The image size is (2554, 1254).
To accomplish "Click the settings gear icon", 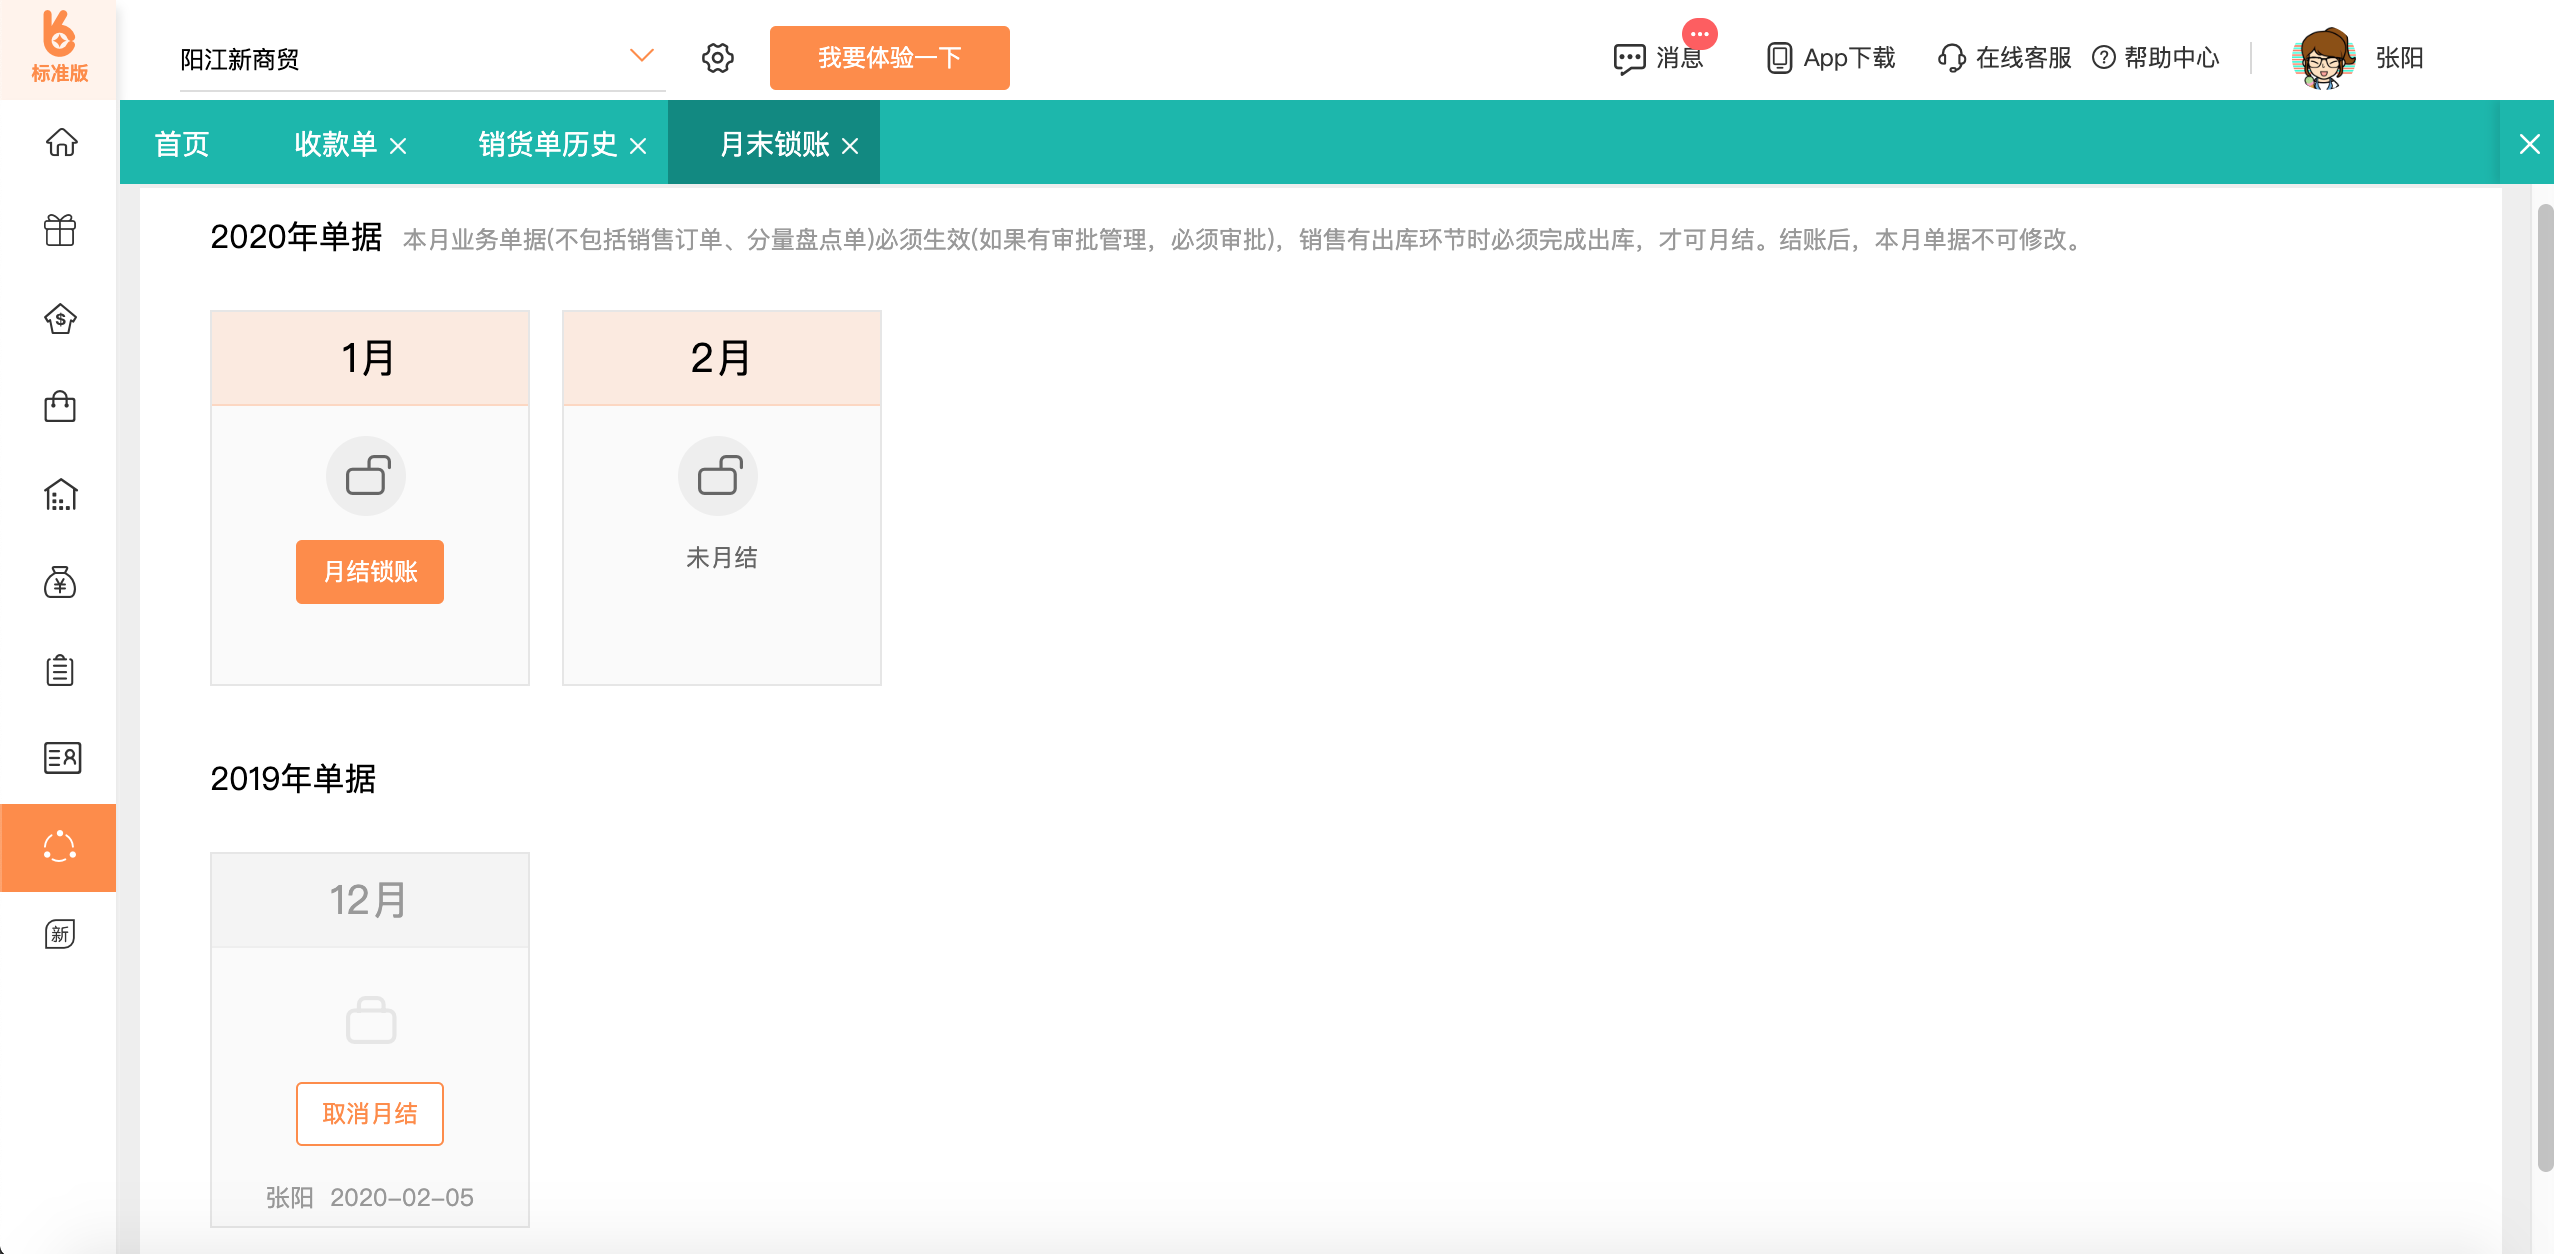I will 717,59.
